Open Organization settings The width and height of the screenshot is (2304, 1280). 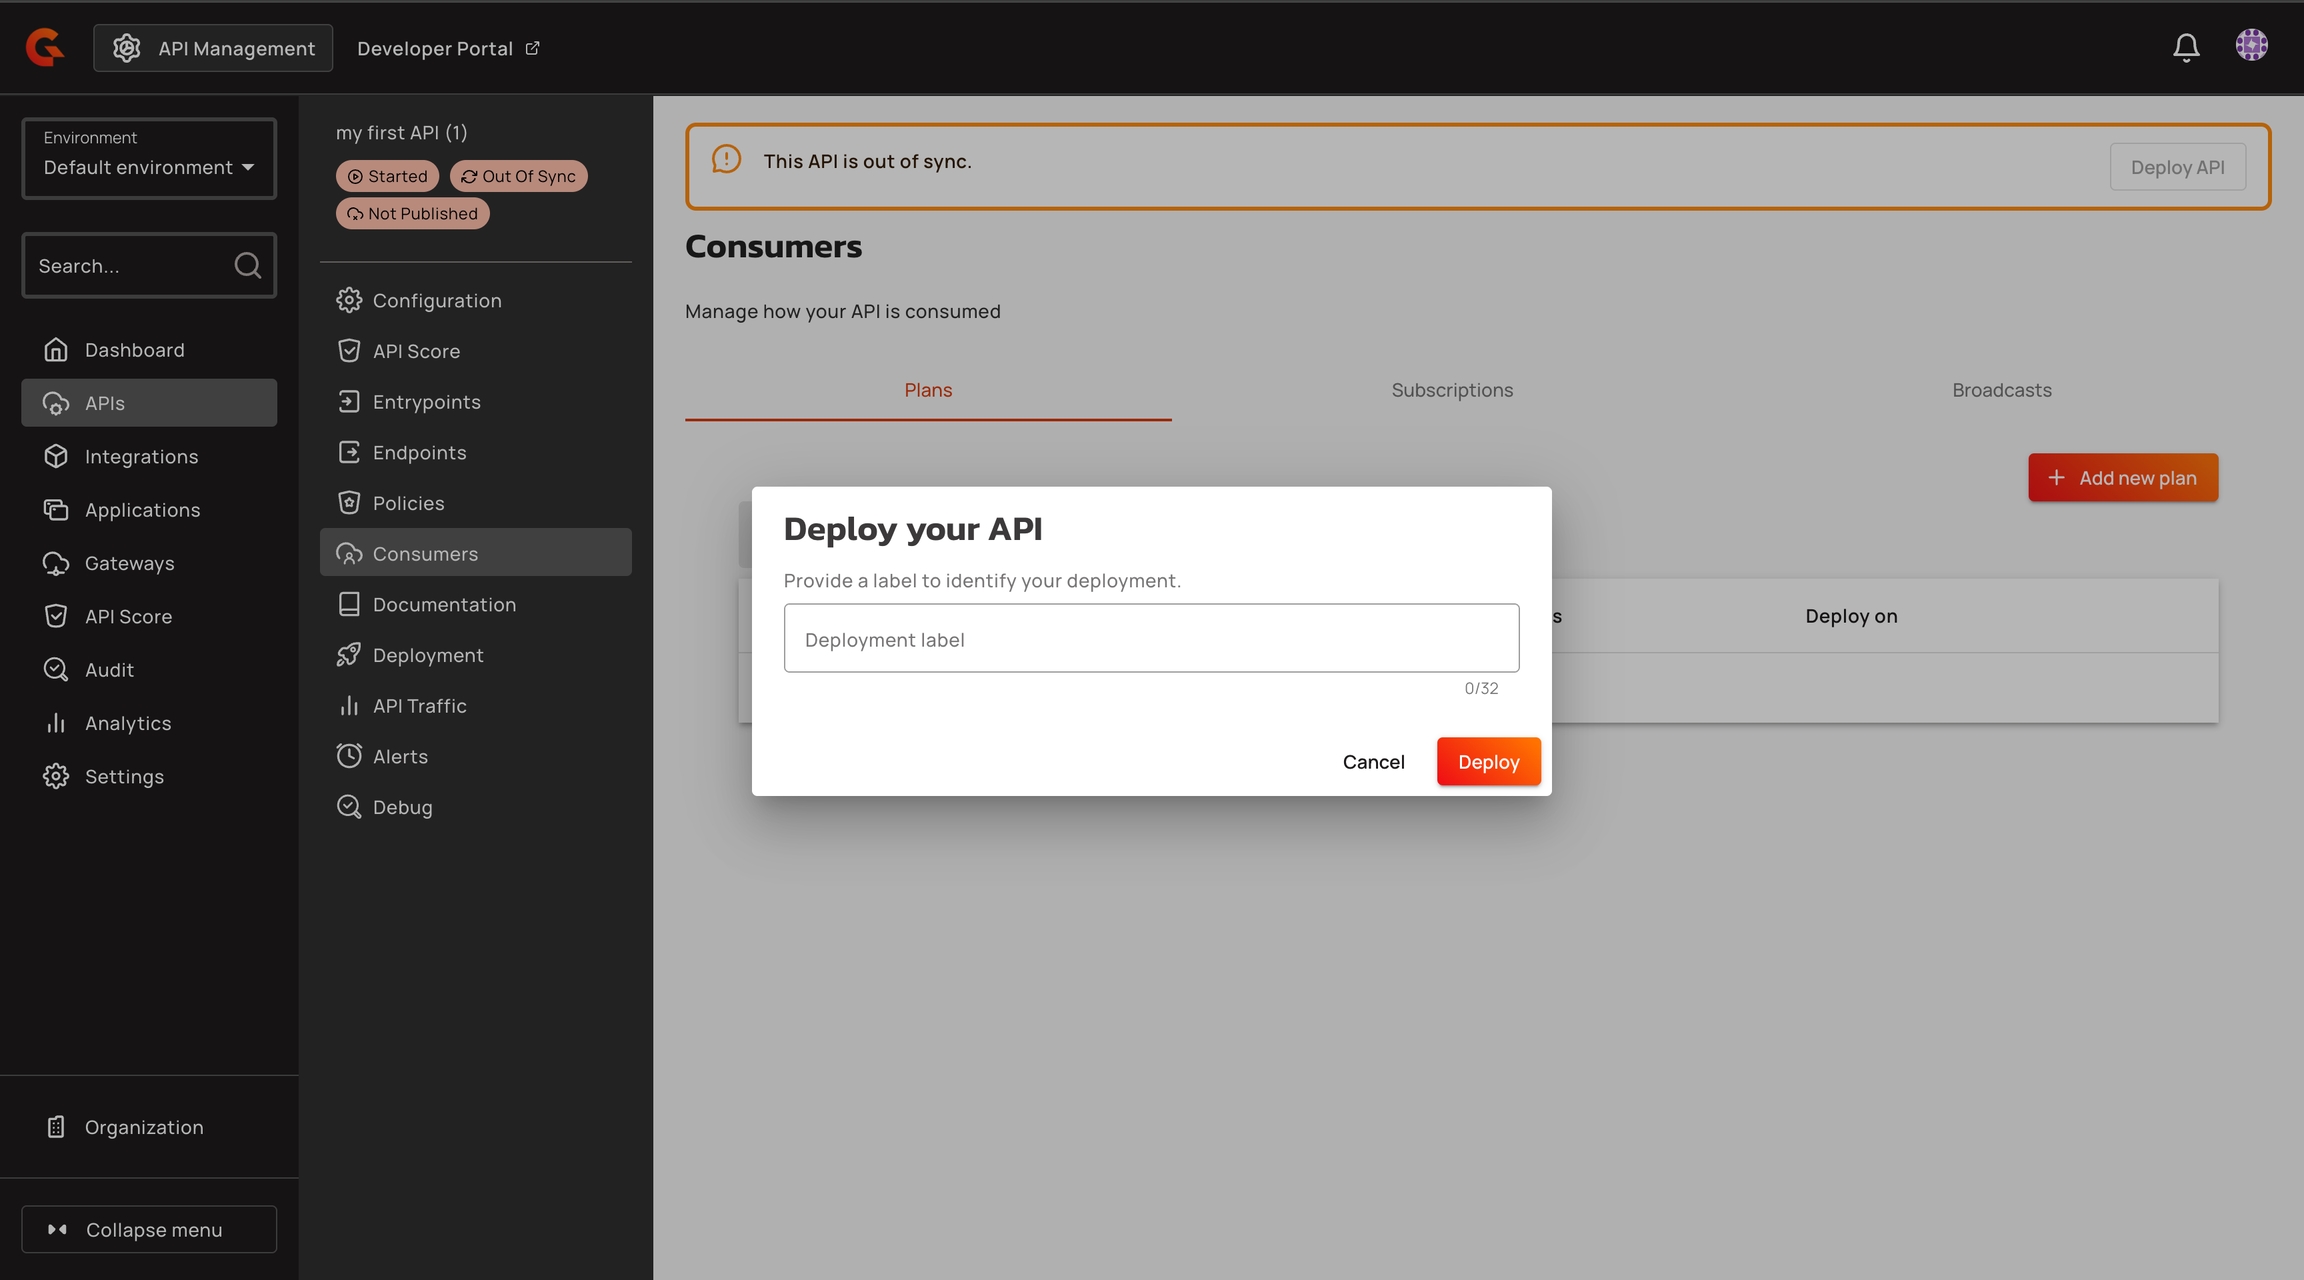[143, 1127]
